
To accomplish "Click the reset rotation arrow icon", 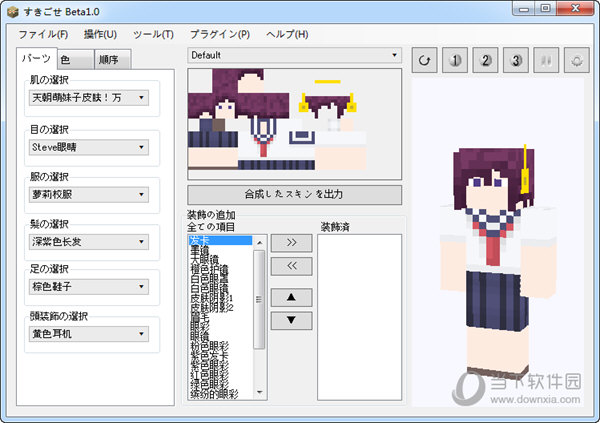I will [425, 60].
